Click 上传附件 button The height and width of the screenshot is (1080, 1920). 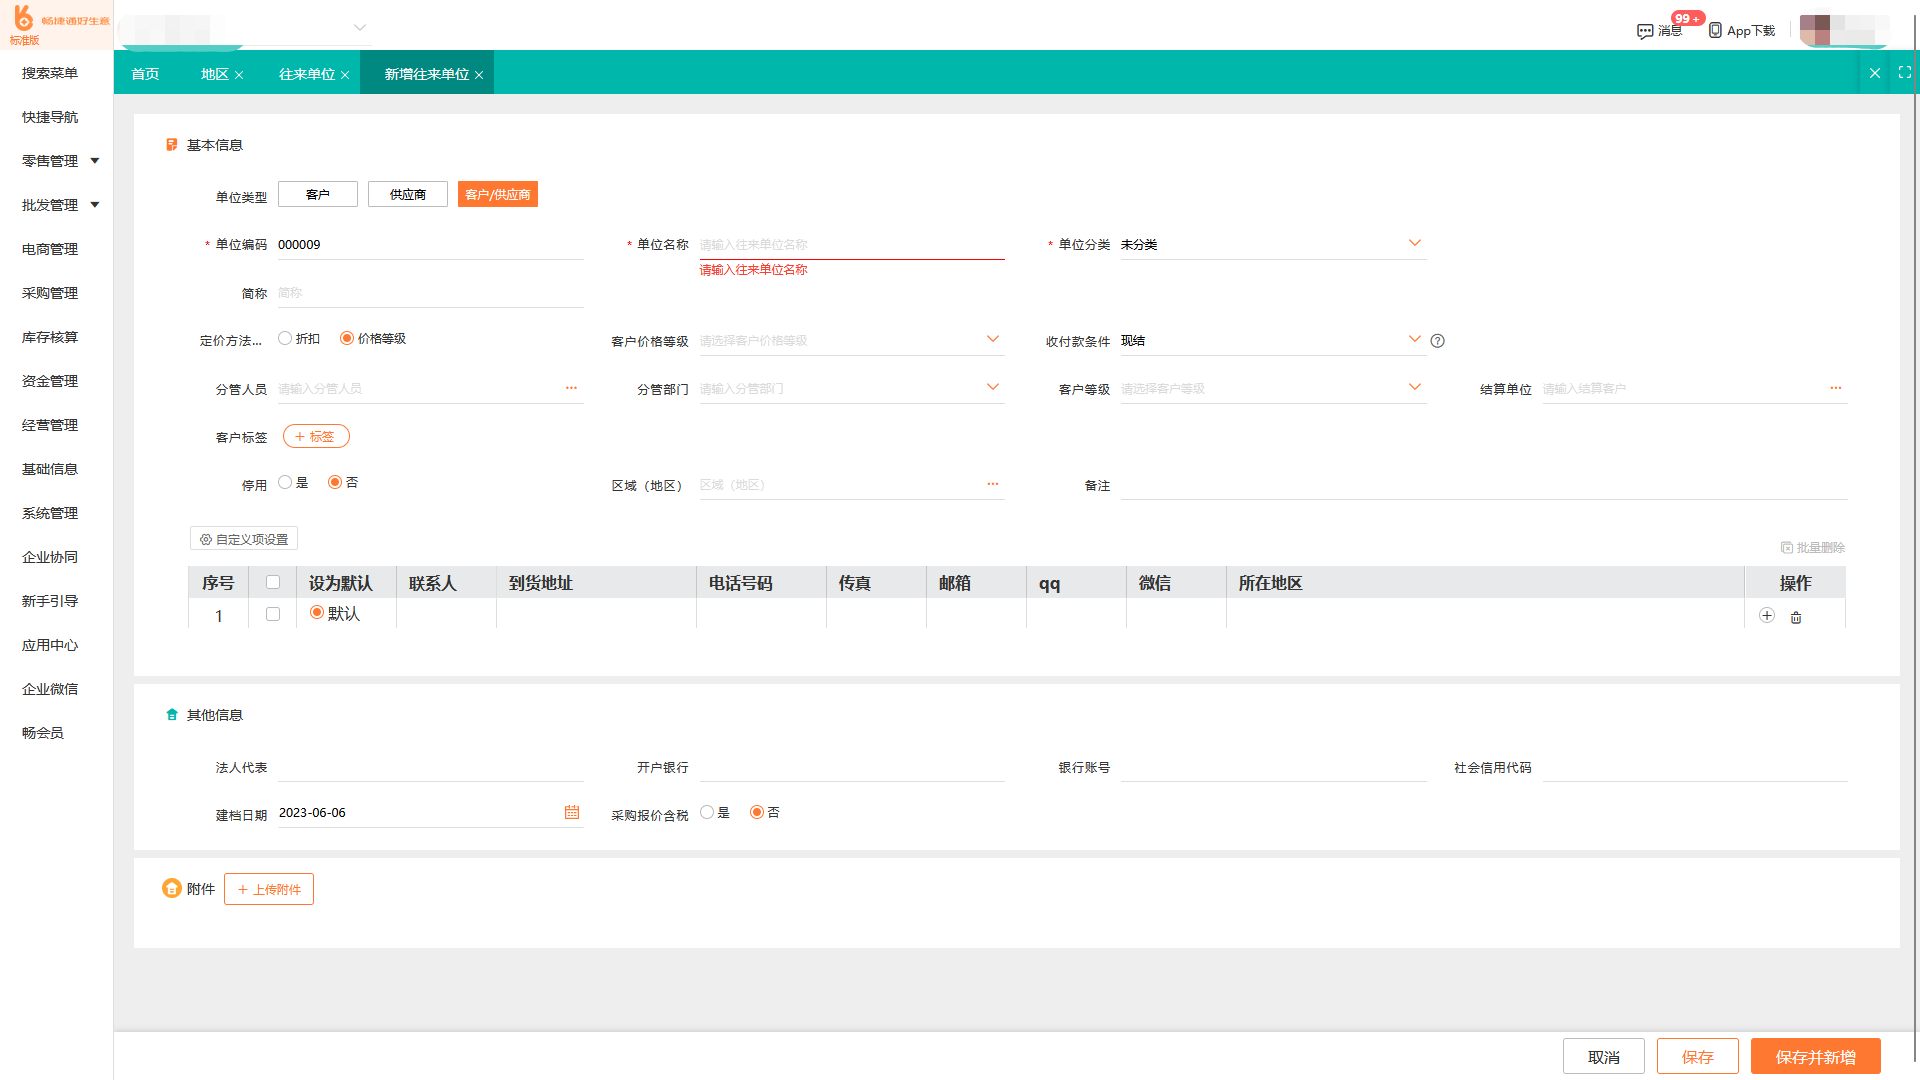pyautogui.click(x=268, y=889)
